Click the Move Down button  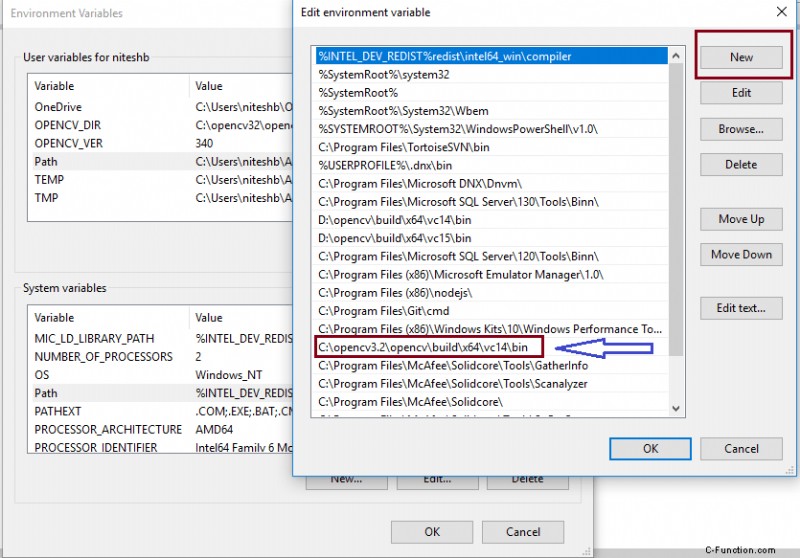pyautogui.click(x=741, y=255)
